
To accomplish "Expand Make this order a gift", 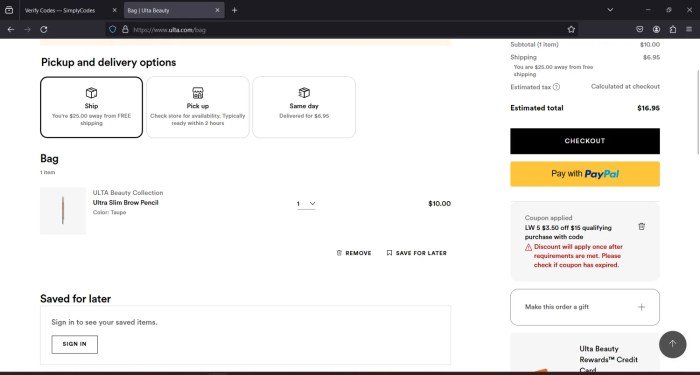I will click(585, 307).
